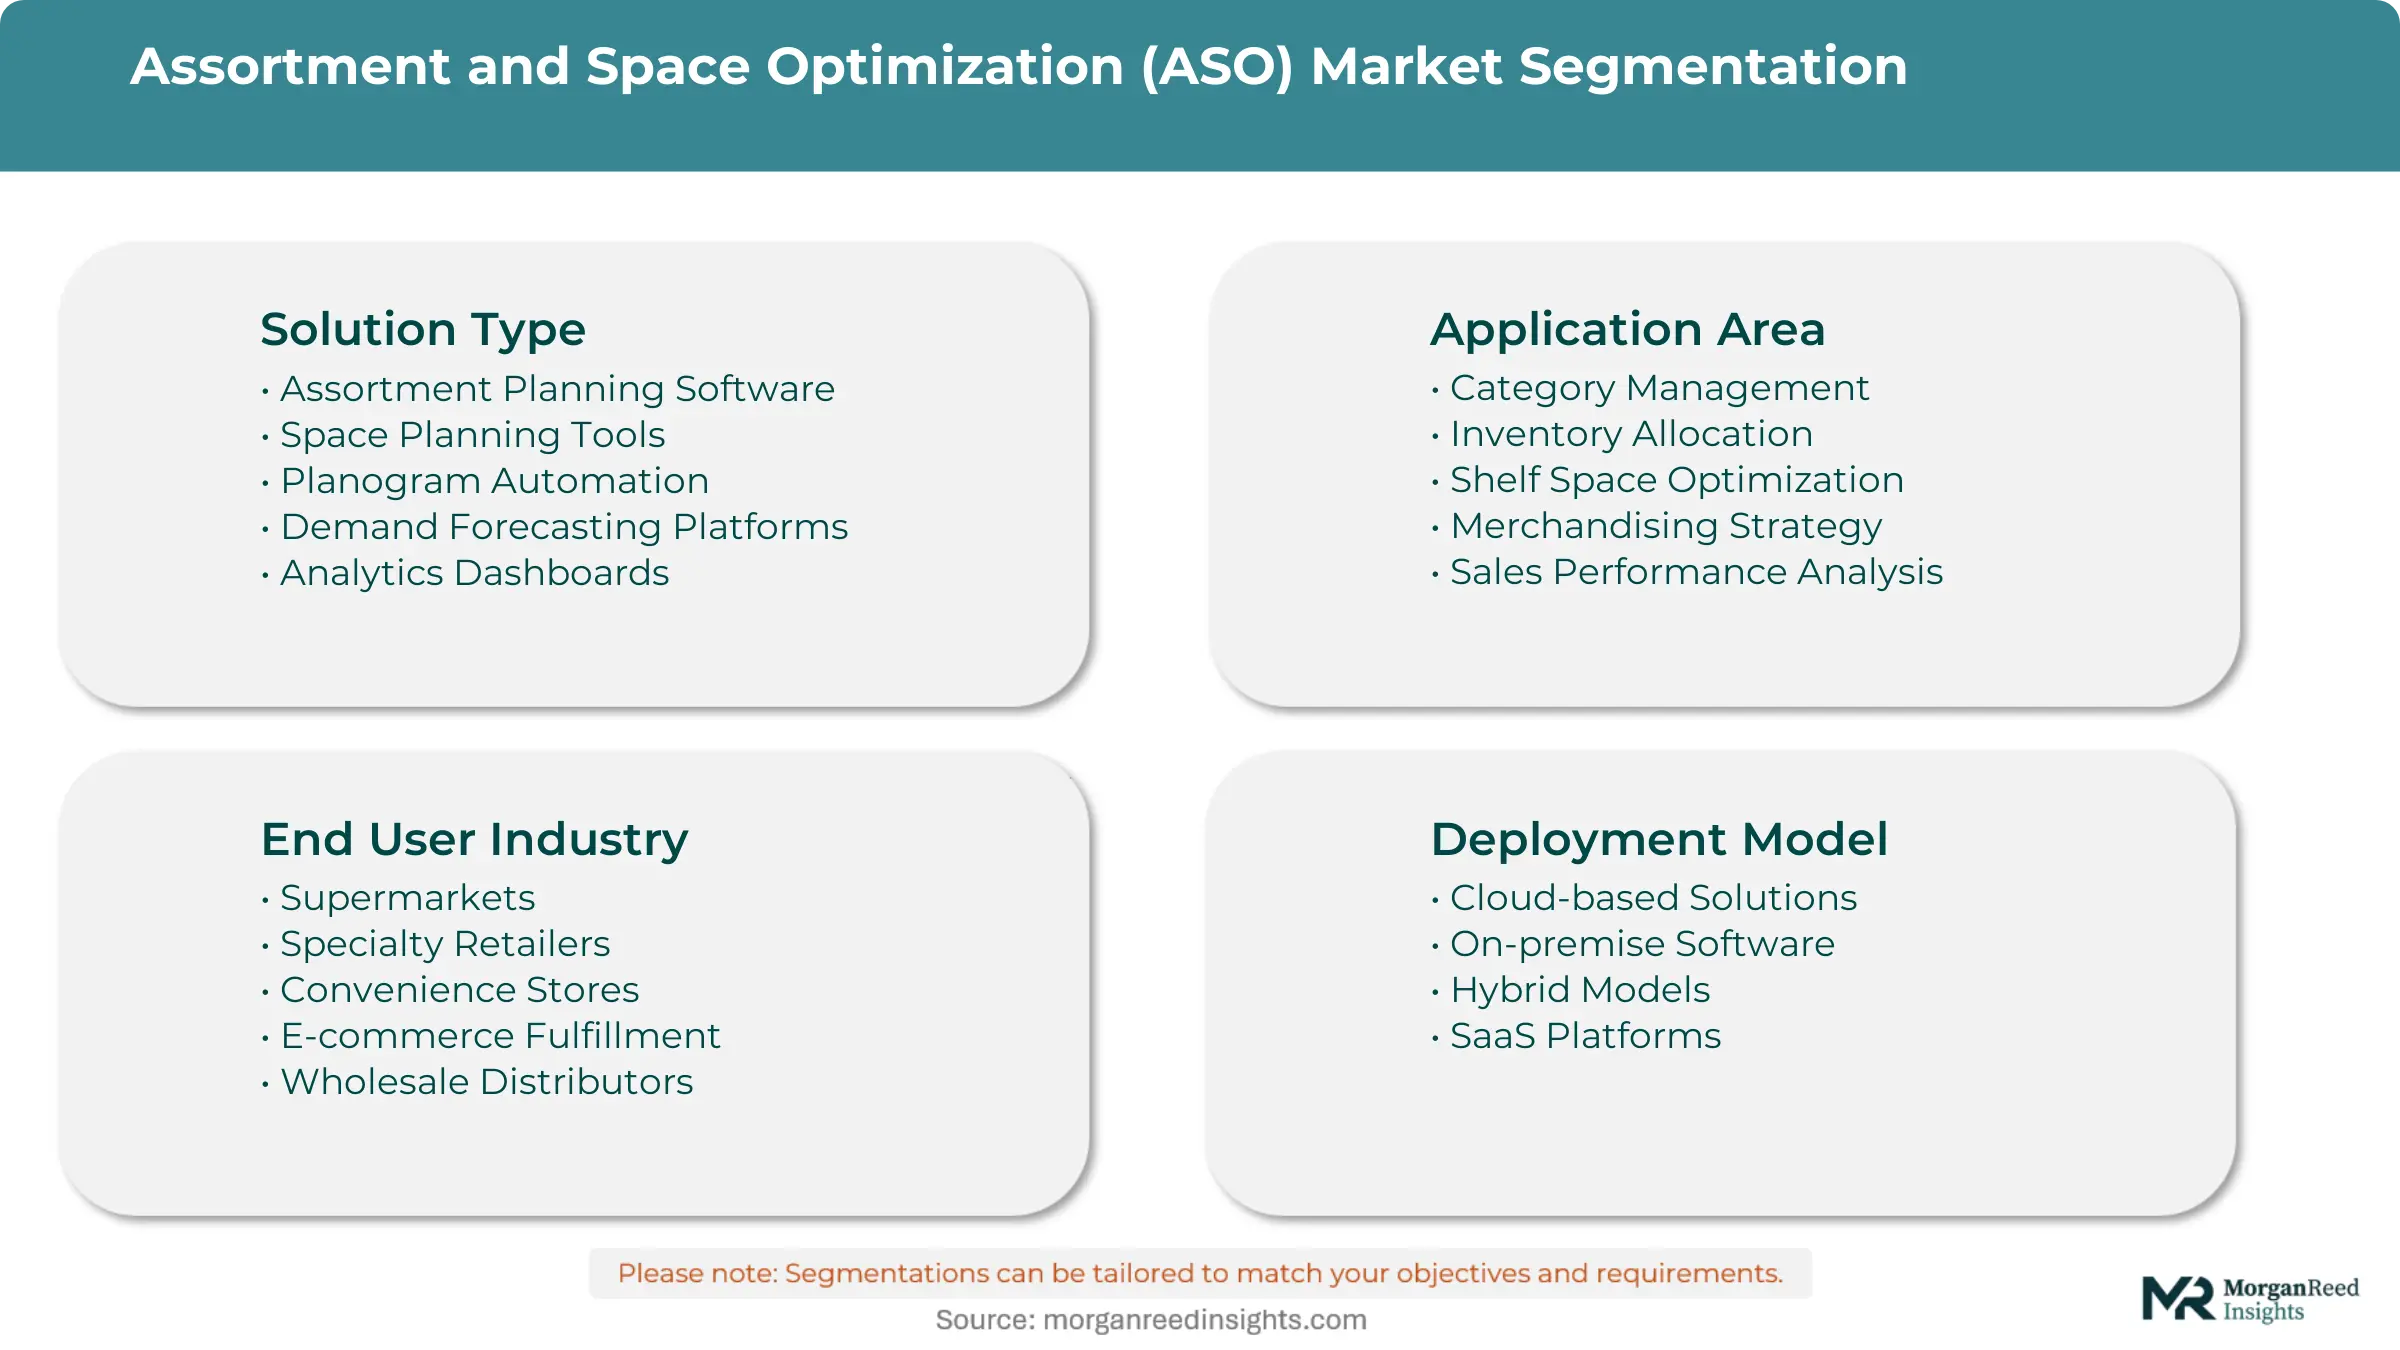Select the Hybrid Models option
The image size is (2400, 1350).
pos(1580,990)
